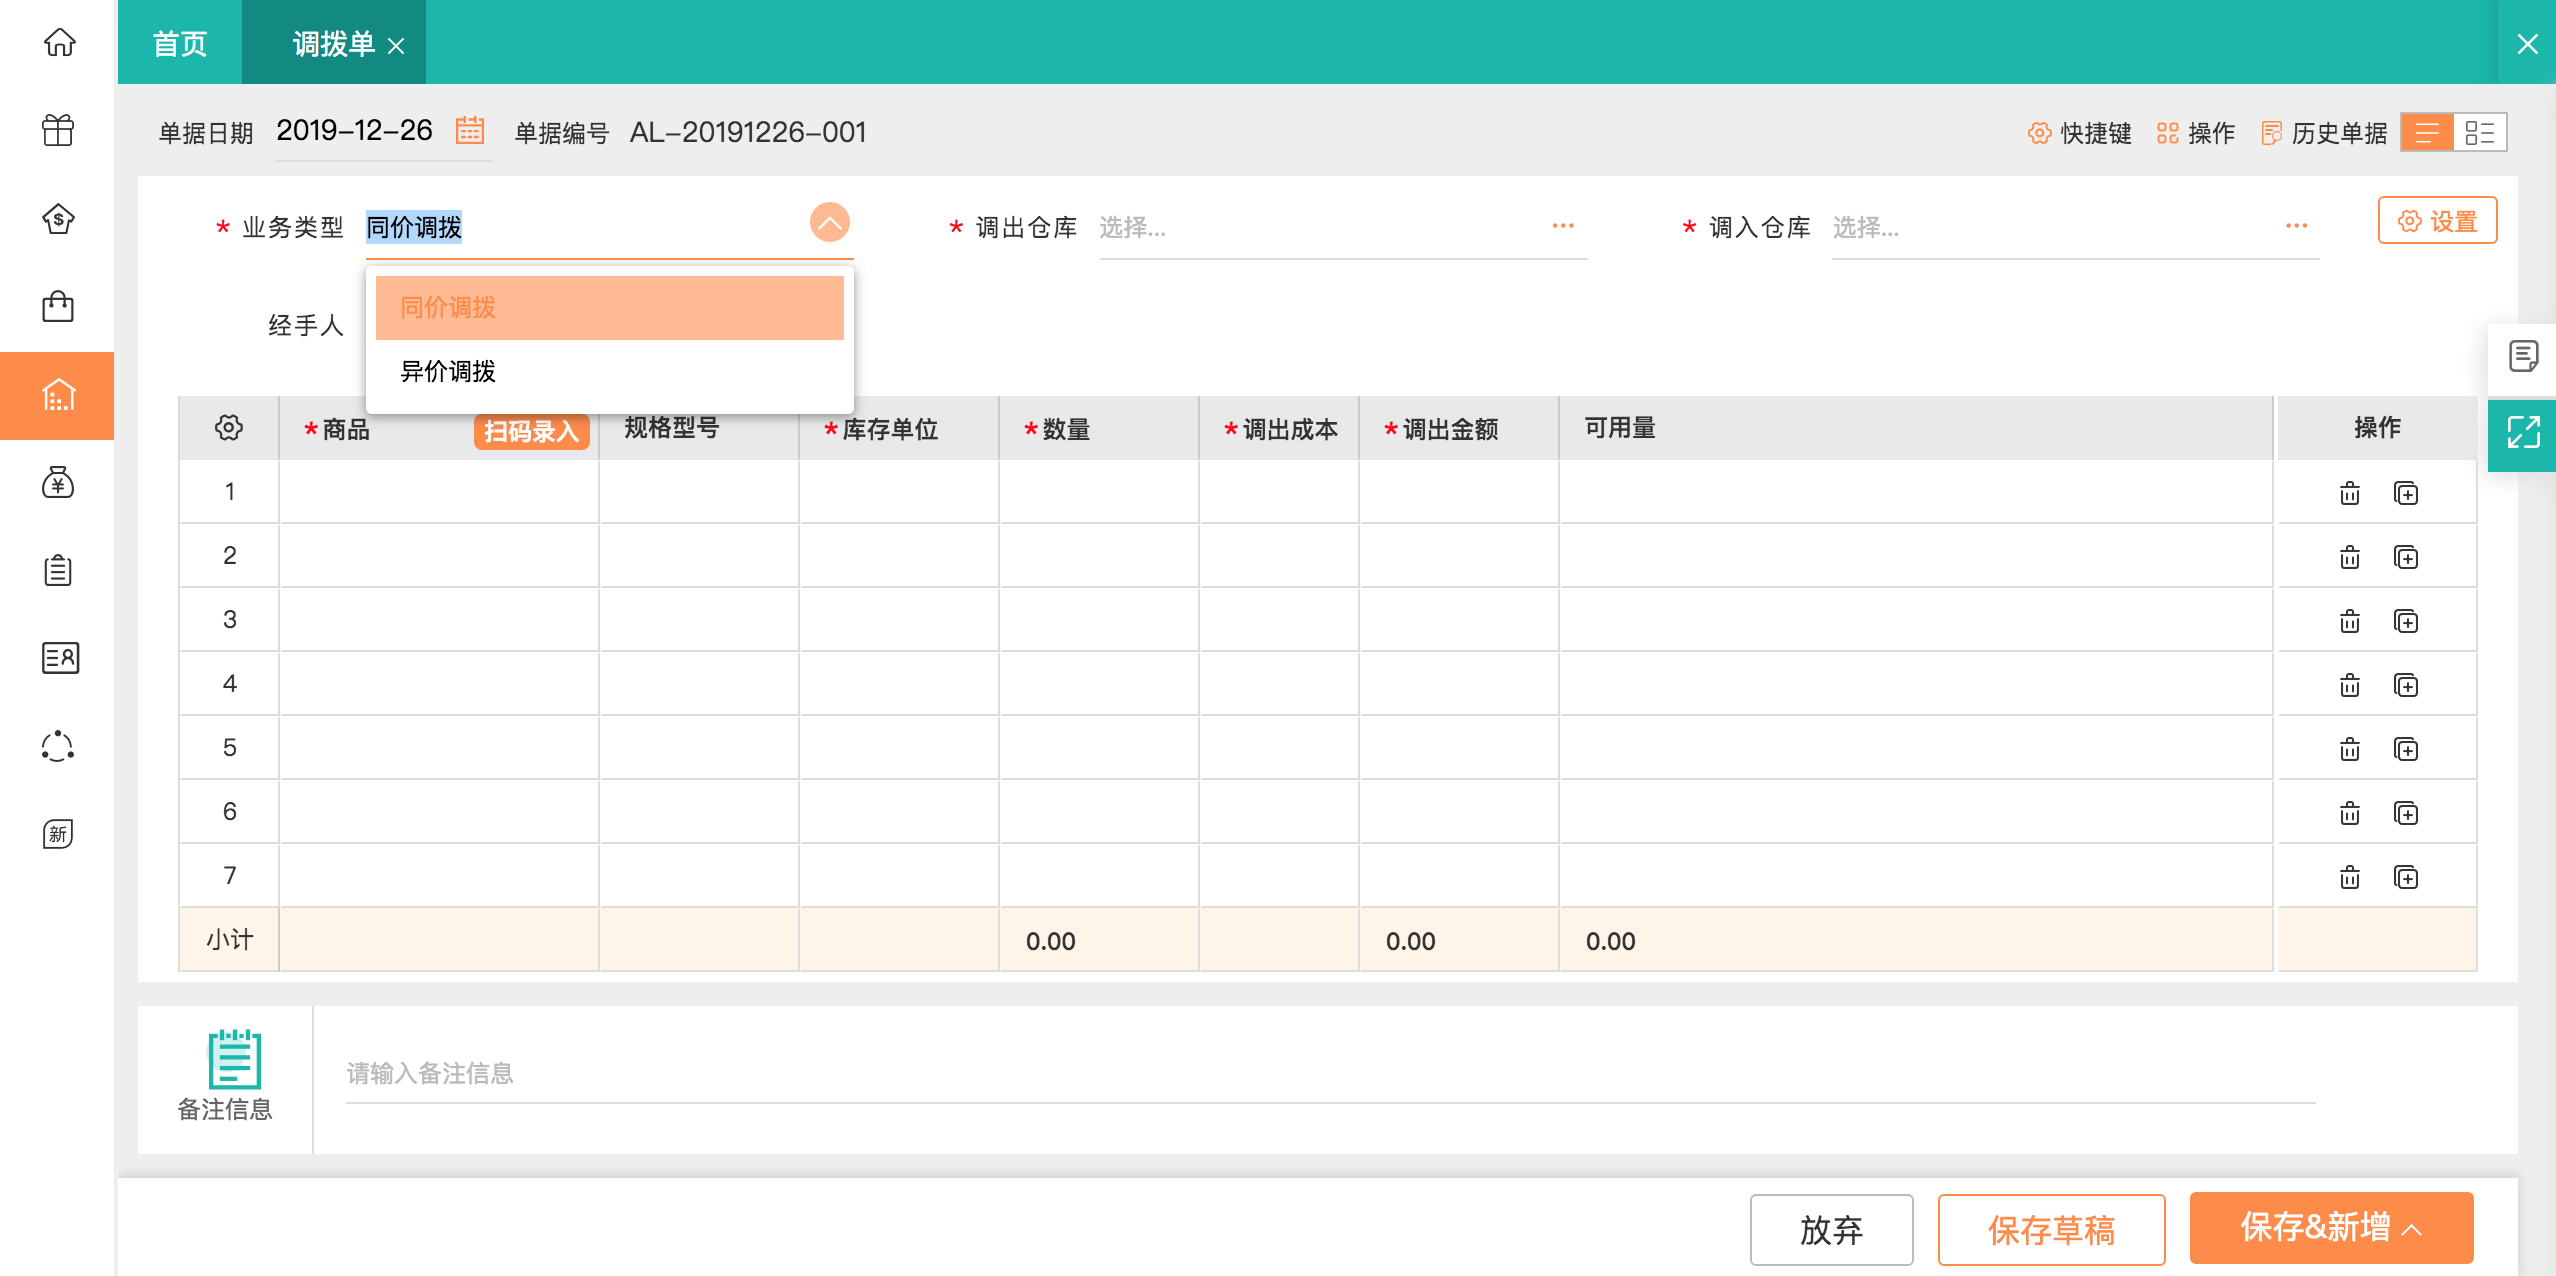Select 异价调拨 from business type dropdown
The width and height of the screenshot is (2556, 1276).
[447, 372]
